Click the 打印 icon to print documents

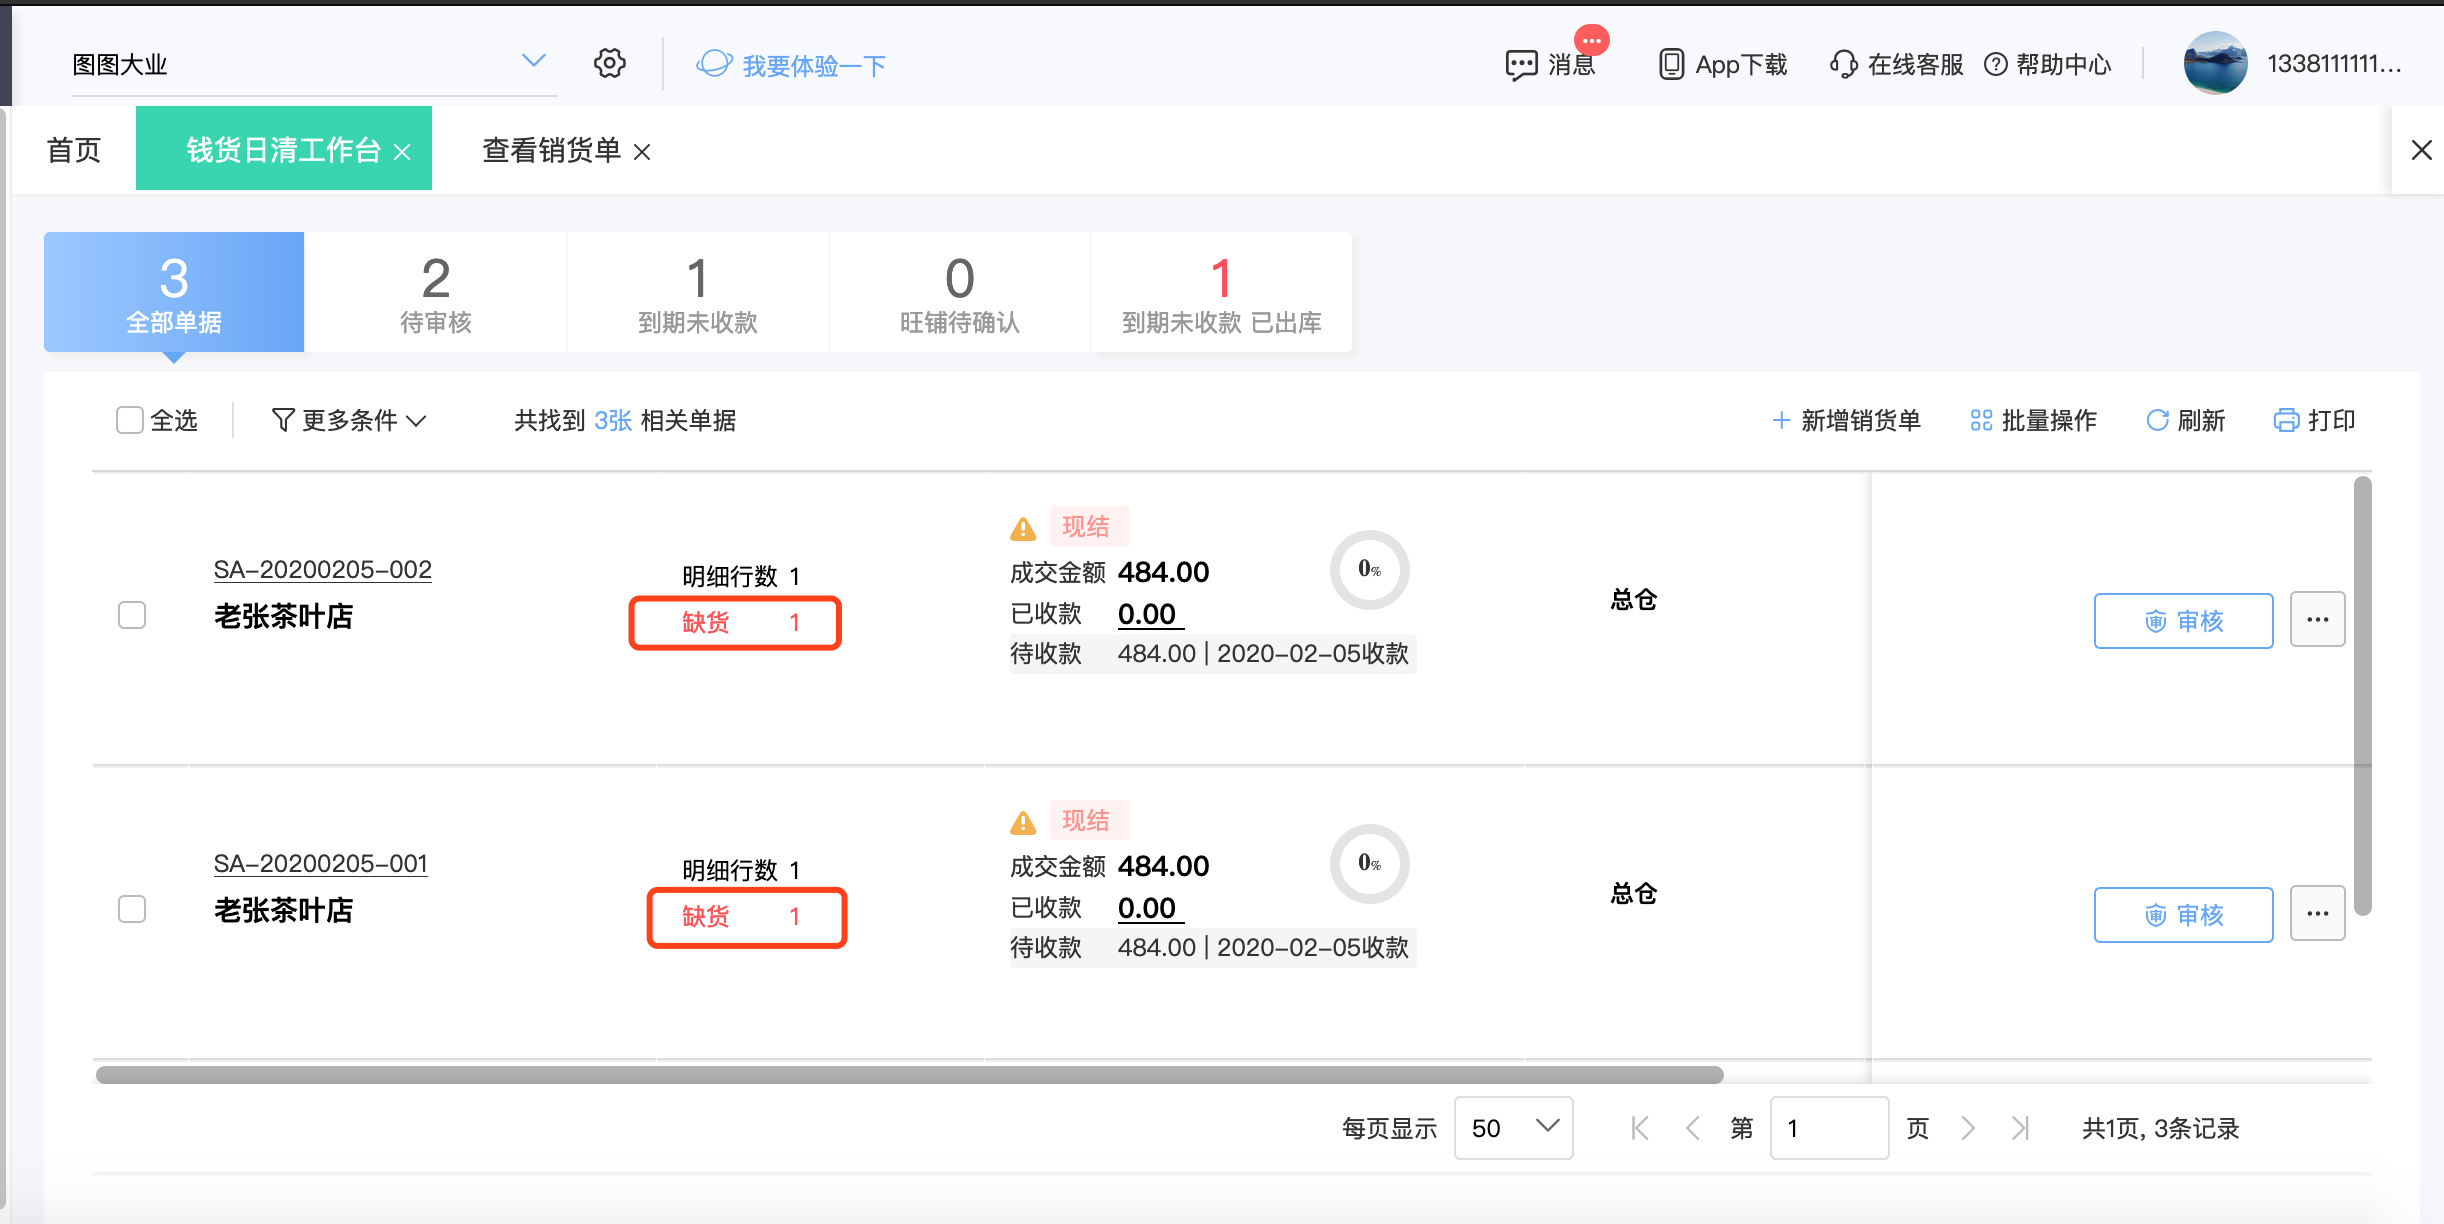coord(2283,420)
